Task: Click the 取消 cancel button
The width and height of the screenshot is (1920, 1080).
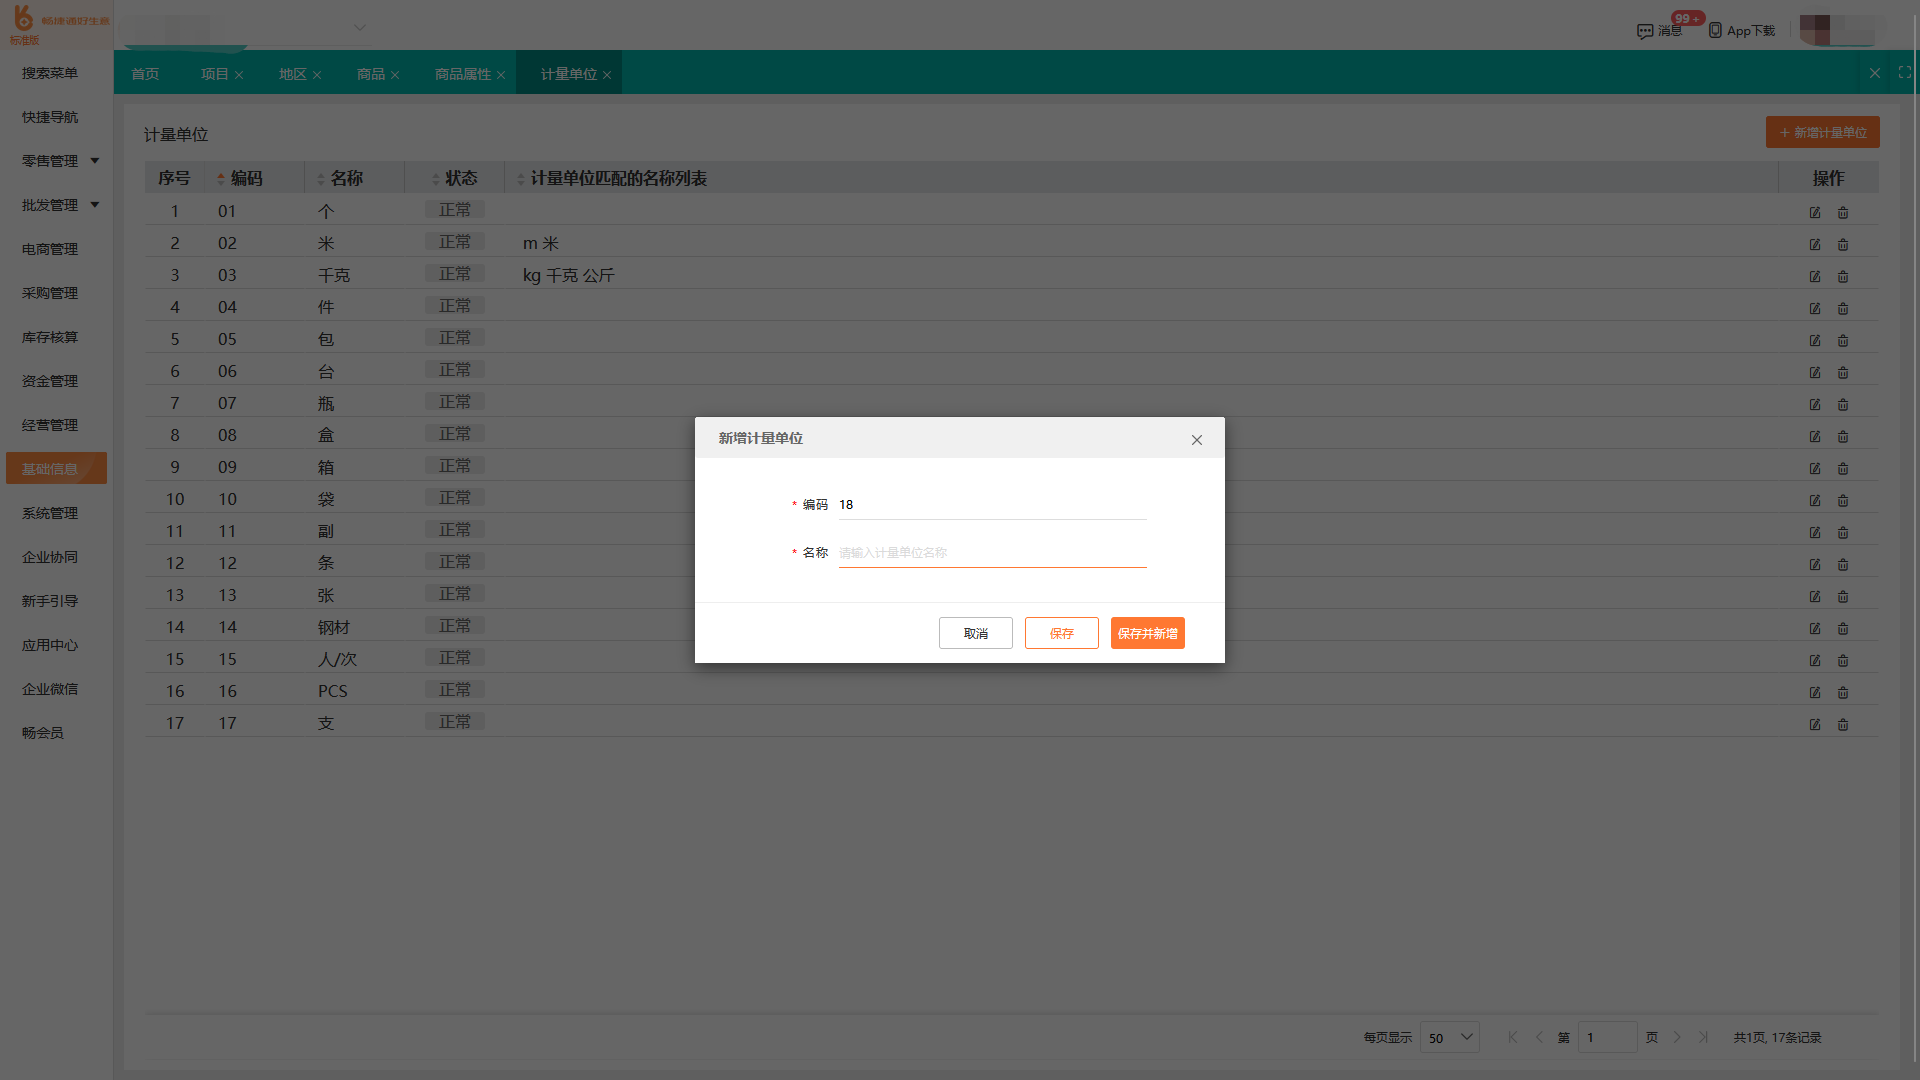Action: click(976, 633)
